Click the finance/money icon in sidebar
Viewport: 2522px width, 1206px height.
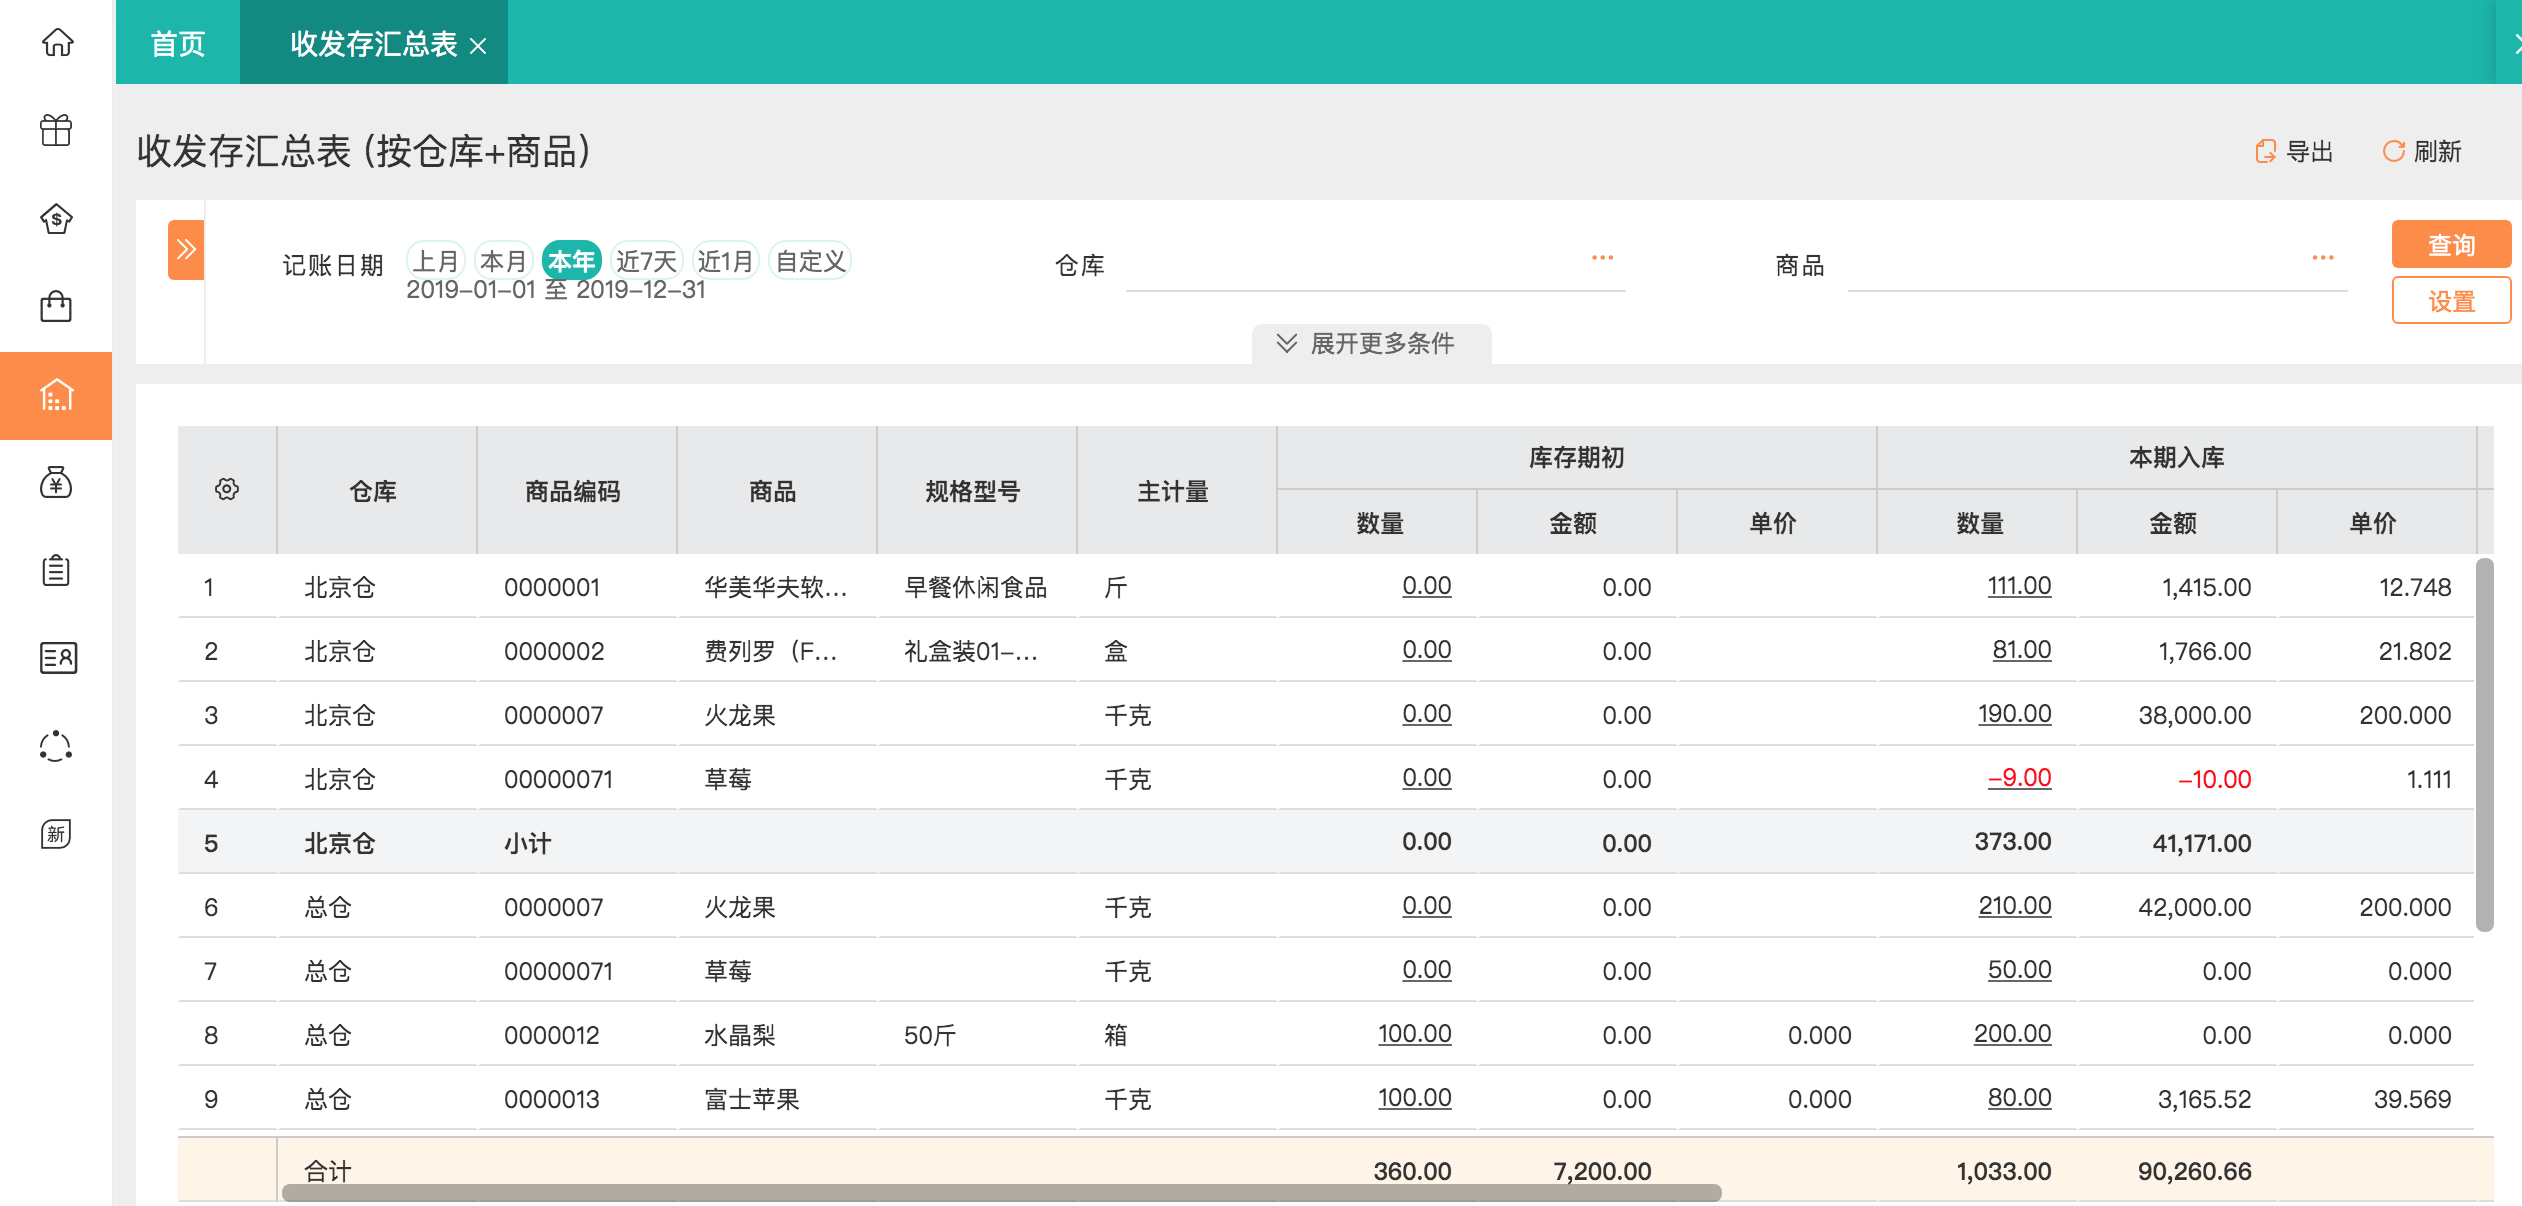point(56,482)
